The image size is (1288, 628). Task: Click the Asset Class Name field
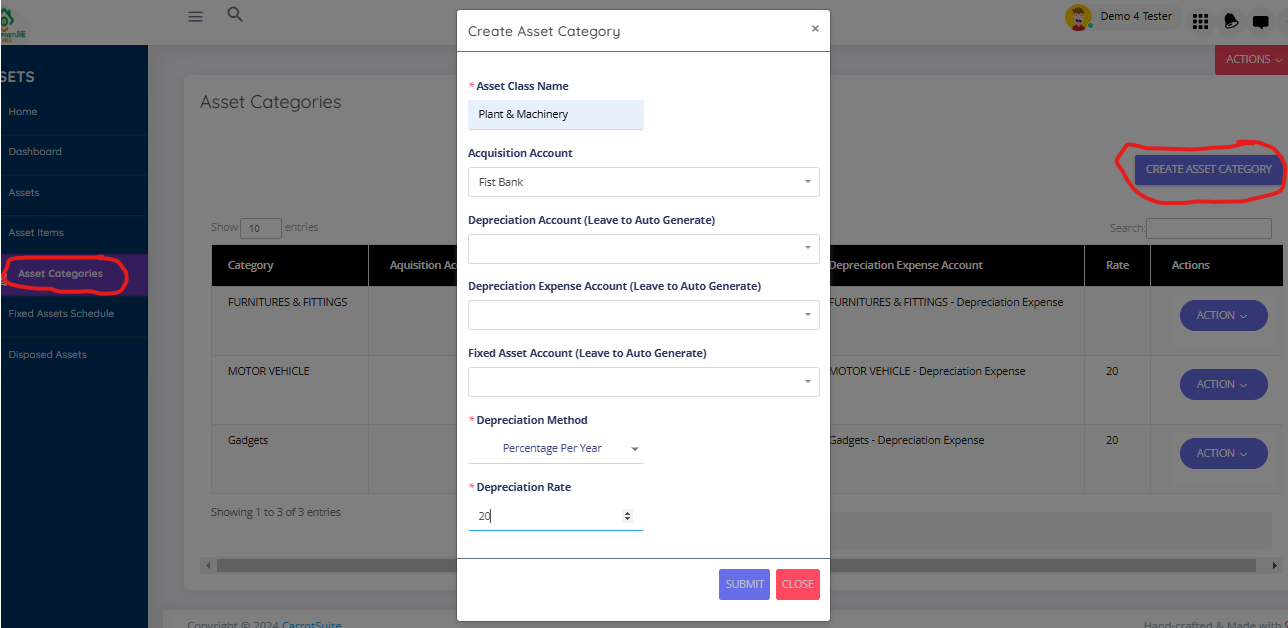tap(555, 115)
